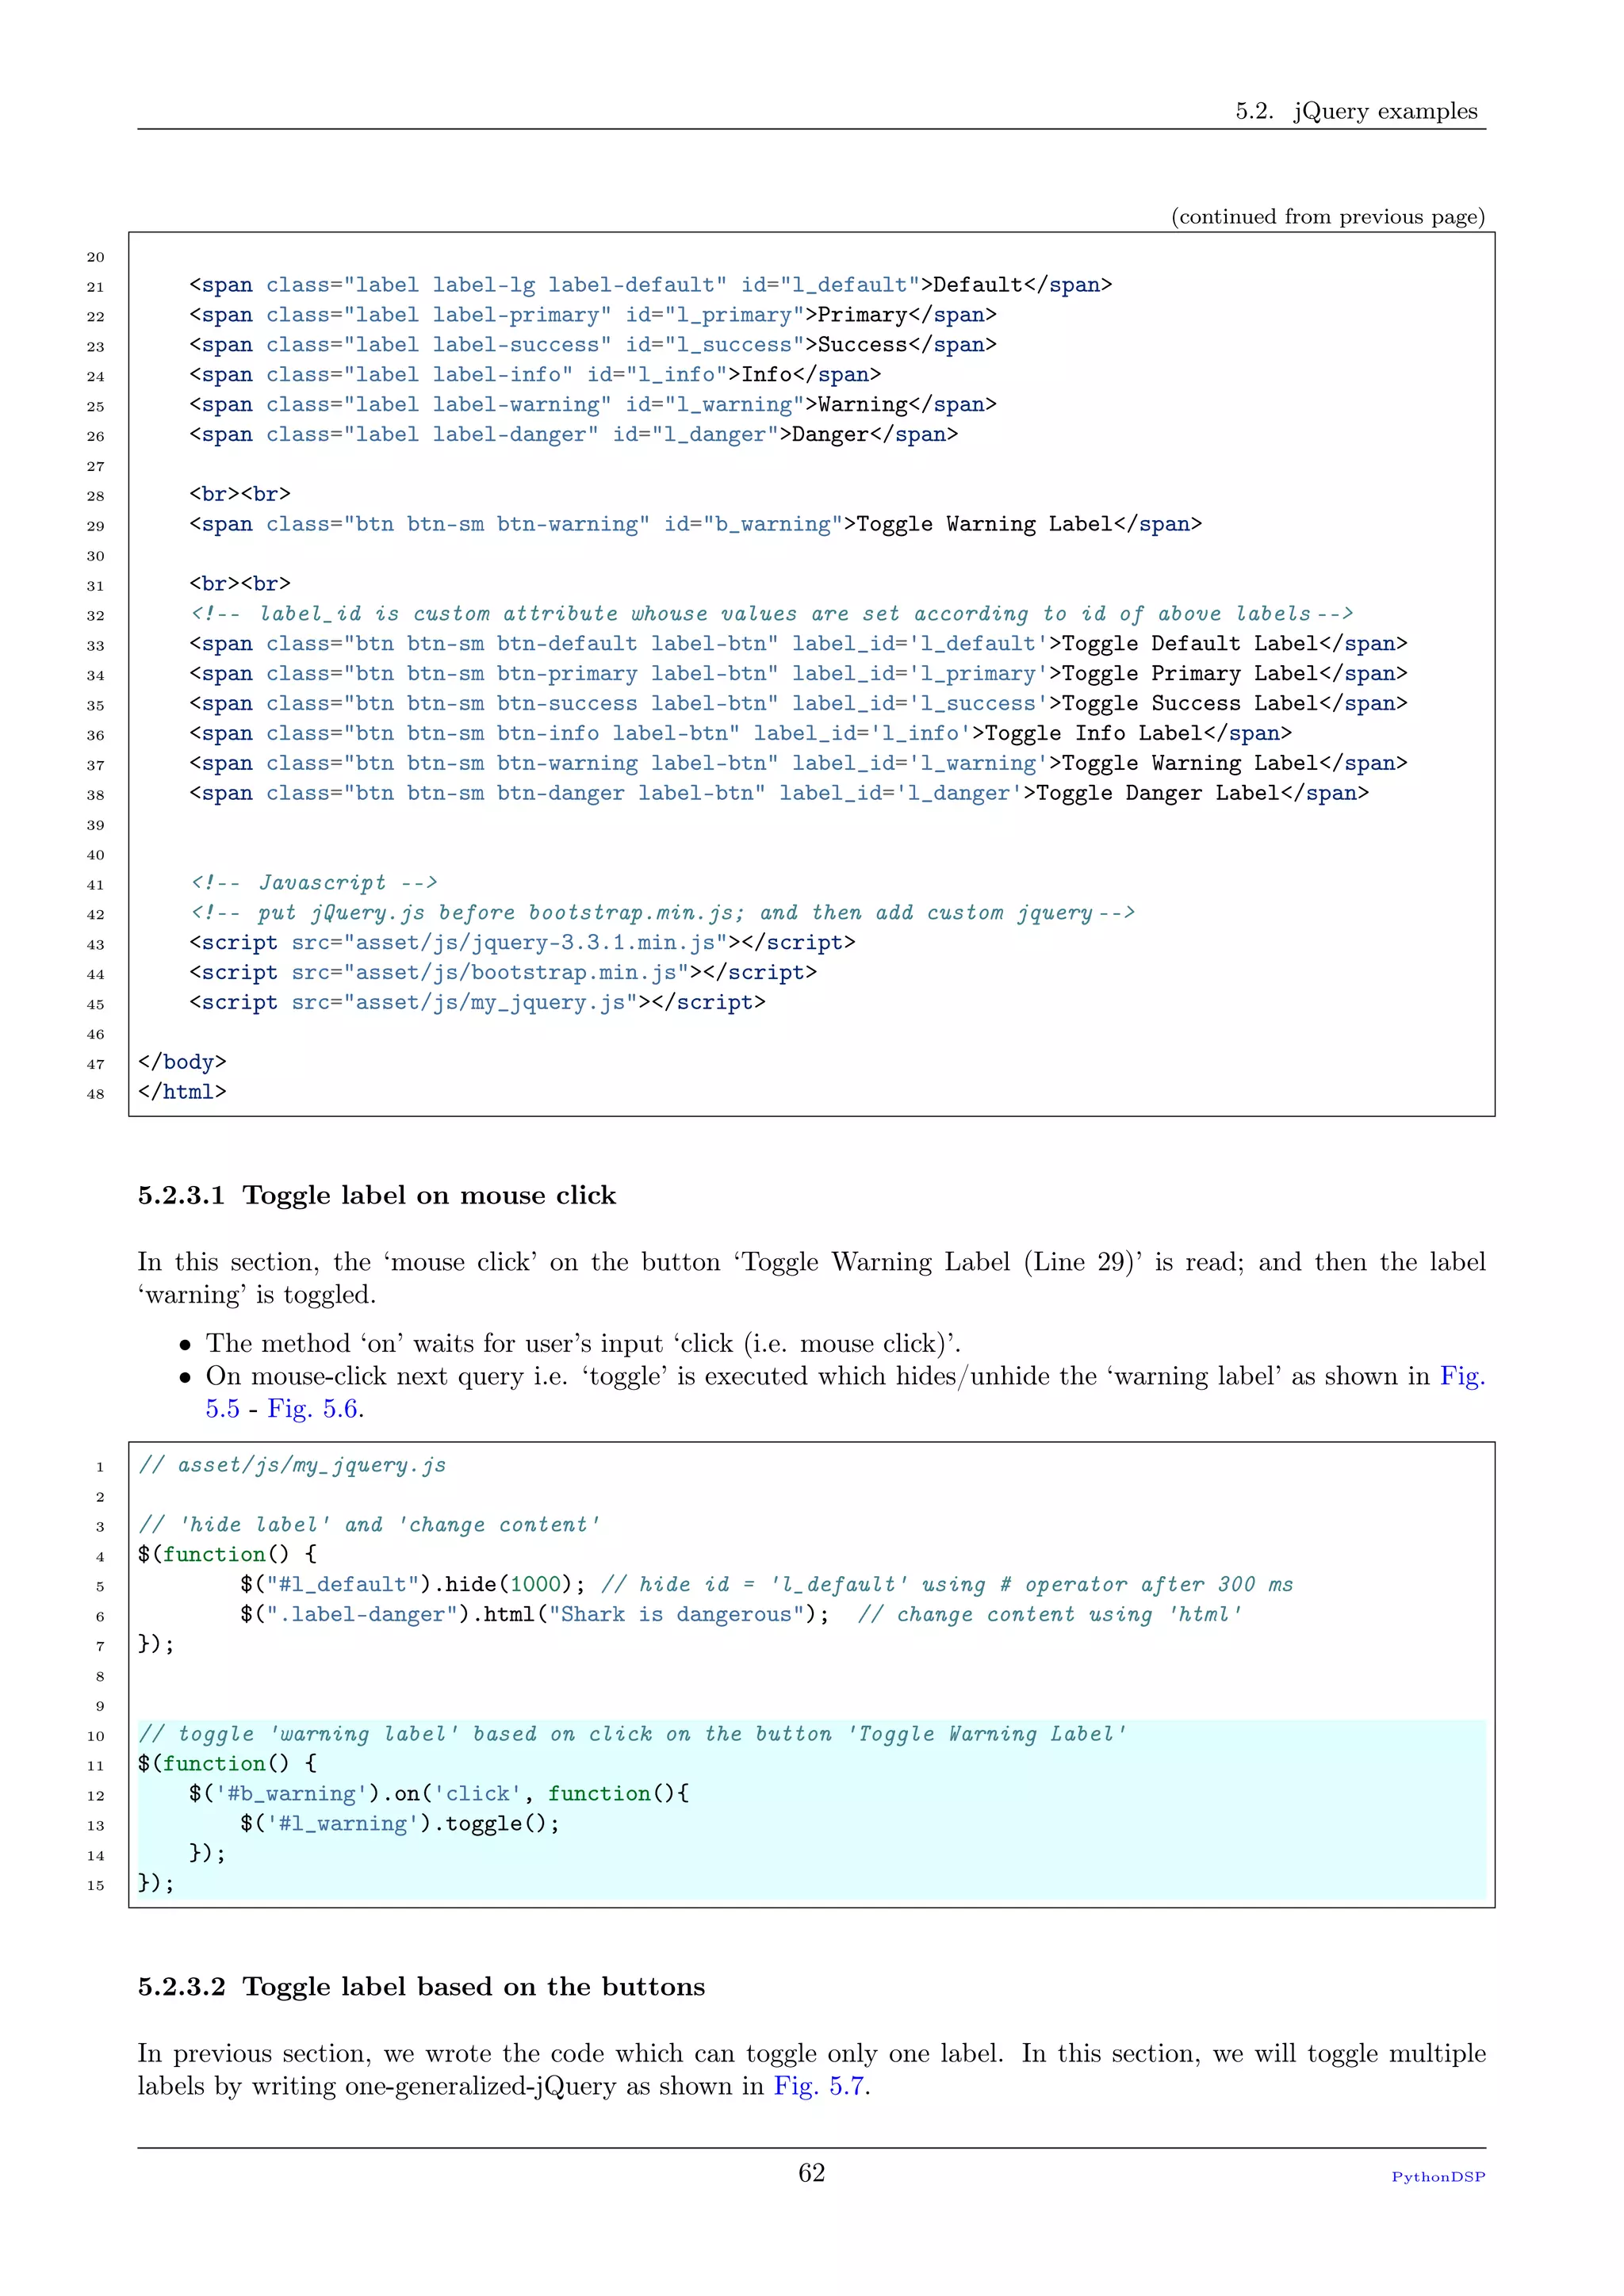Click the '#b_warning' on('click') code line
1624x2296 pixels.
[438, 1794]
